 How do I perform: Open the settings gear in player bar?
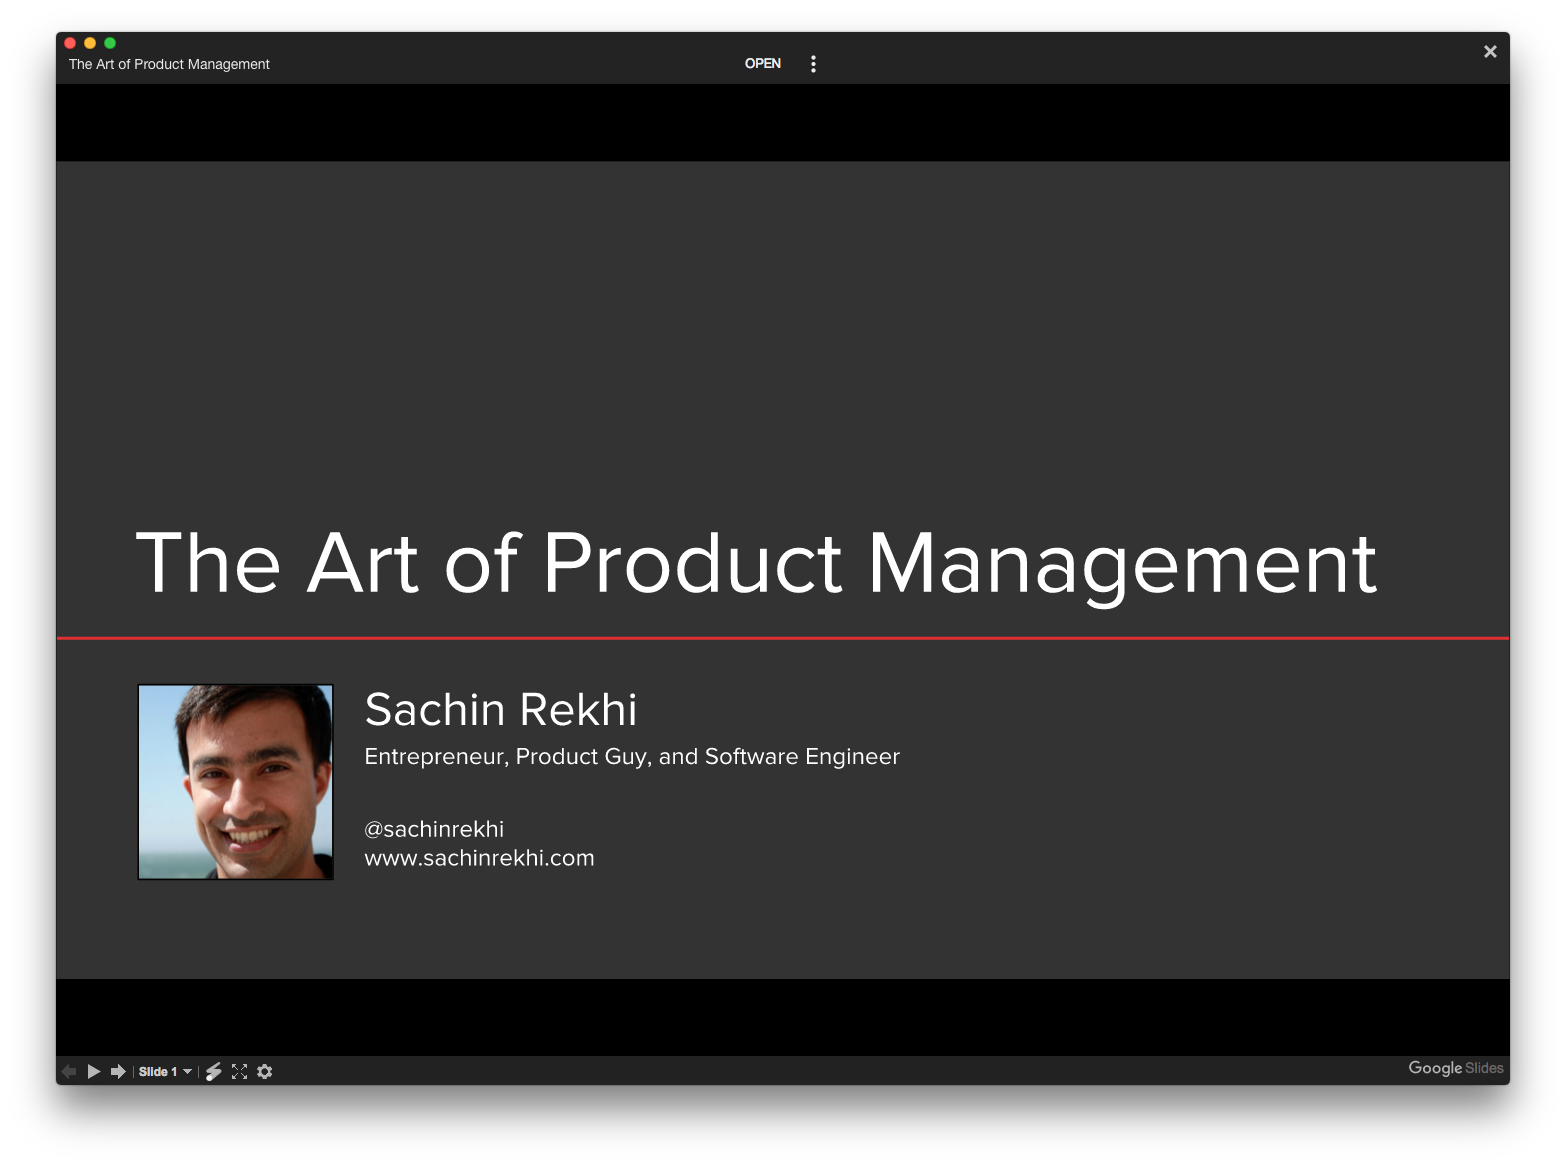point(265,1071)
